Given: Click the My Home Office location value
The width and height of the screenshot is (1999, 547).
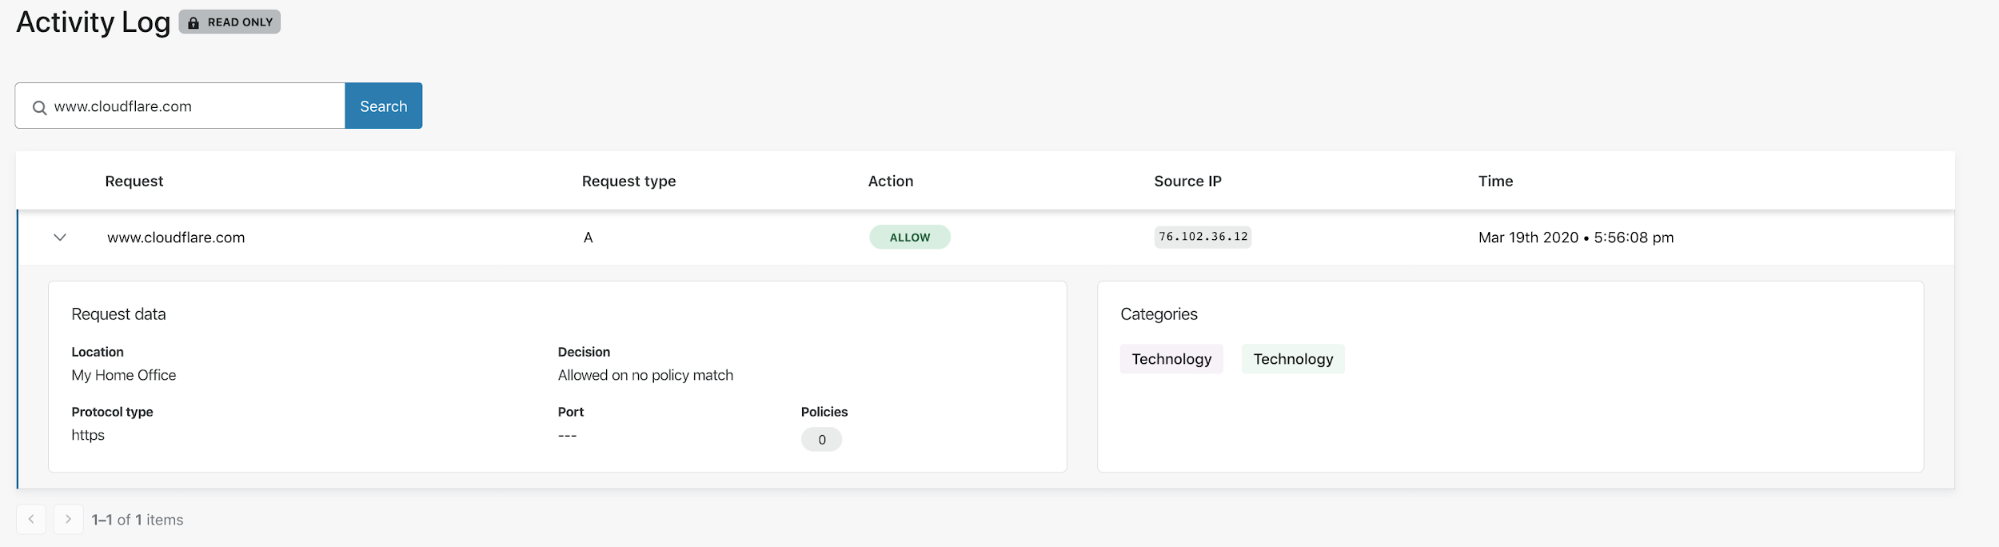Looking at the screenshot, I should point(124,375).
